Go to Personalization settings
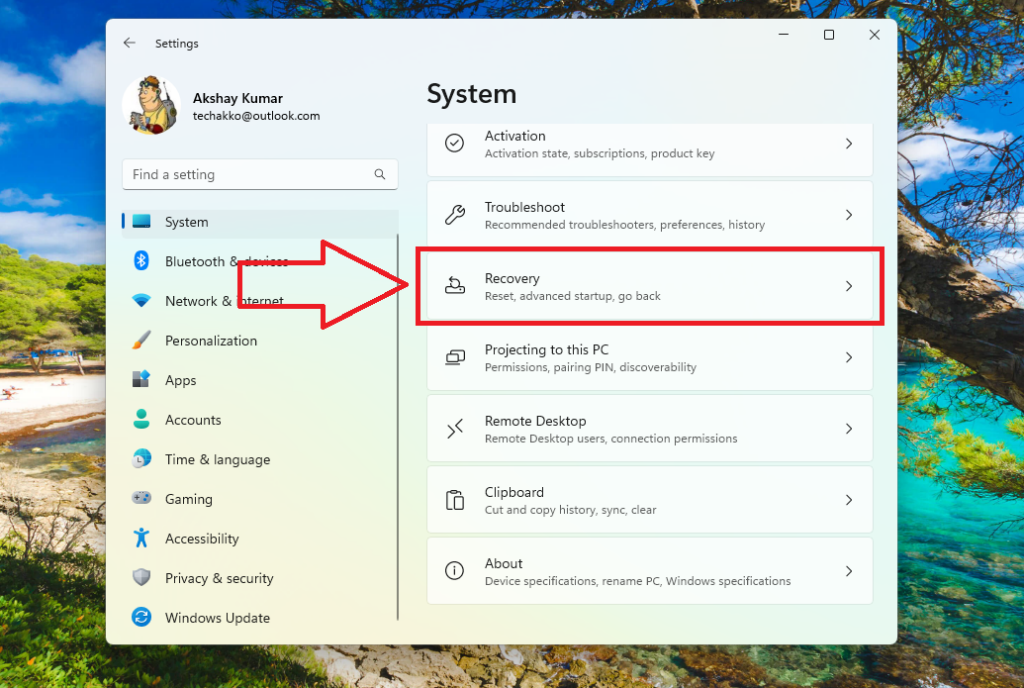This screenshot has width=1024, height=688. 211,341
